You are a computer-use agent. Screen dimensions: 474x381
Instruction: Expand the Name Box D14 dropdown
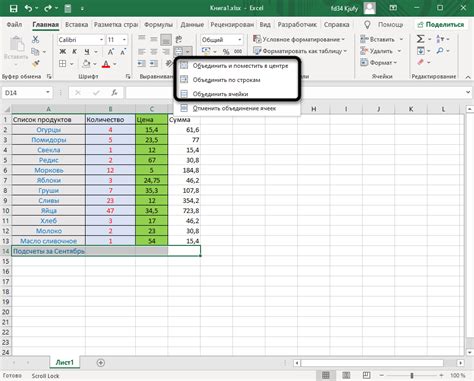(48, 92)
